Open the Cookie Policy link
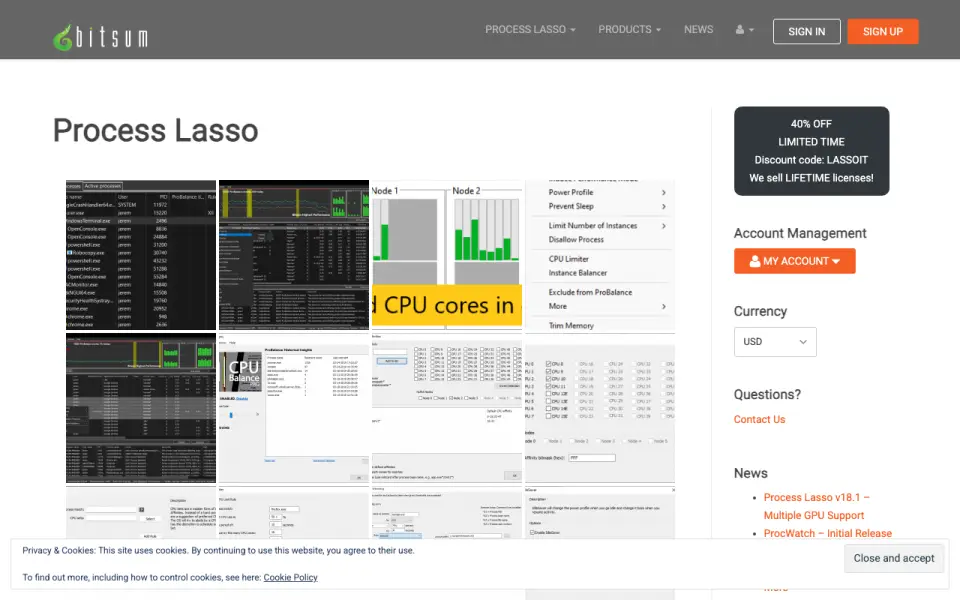960x600 pixels. tap(290, 577)
